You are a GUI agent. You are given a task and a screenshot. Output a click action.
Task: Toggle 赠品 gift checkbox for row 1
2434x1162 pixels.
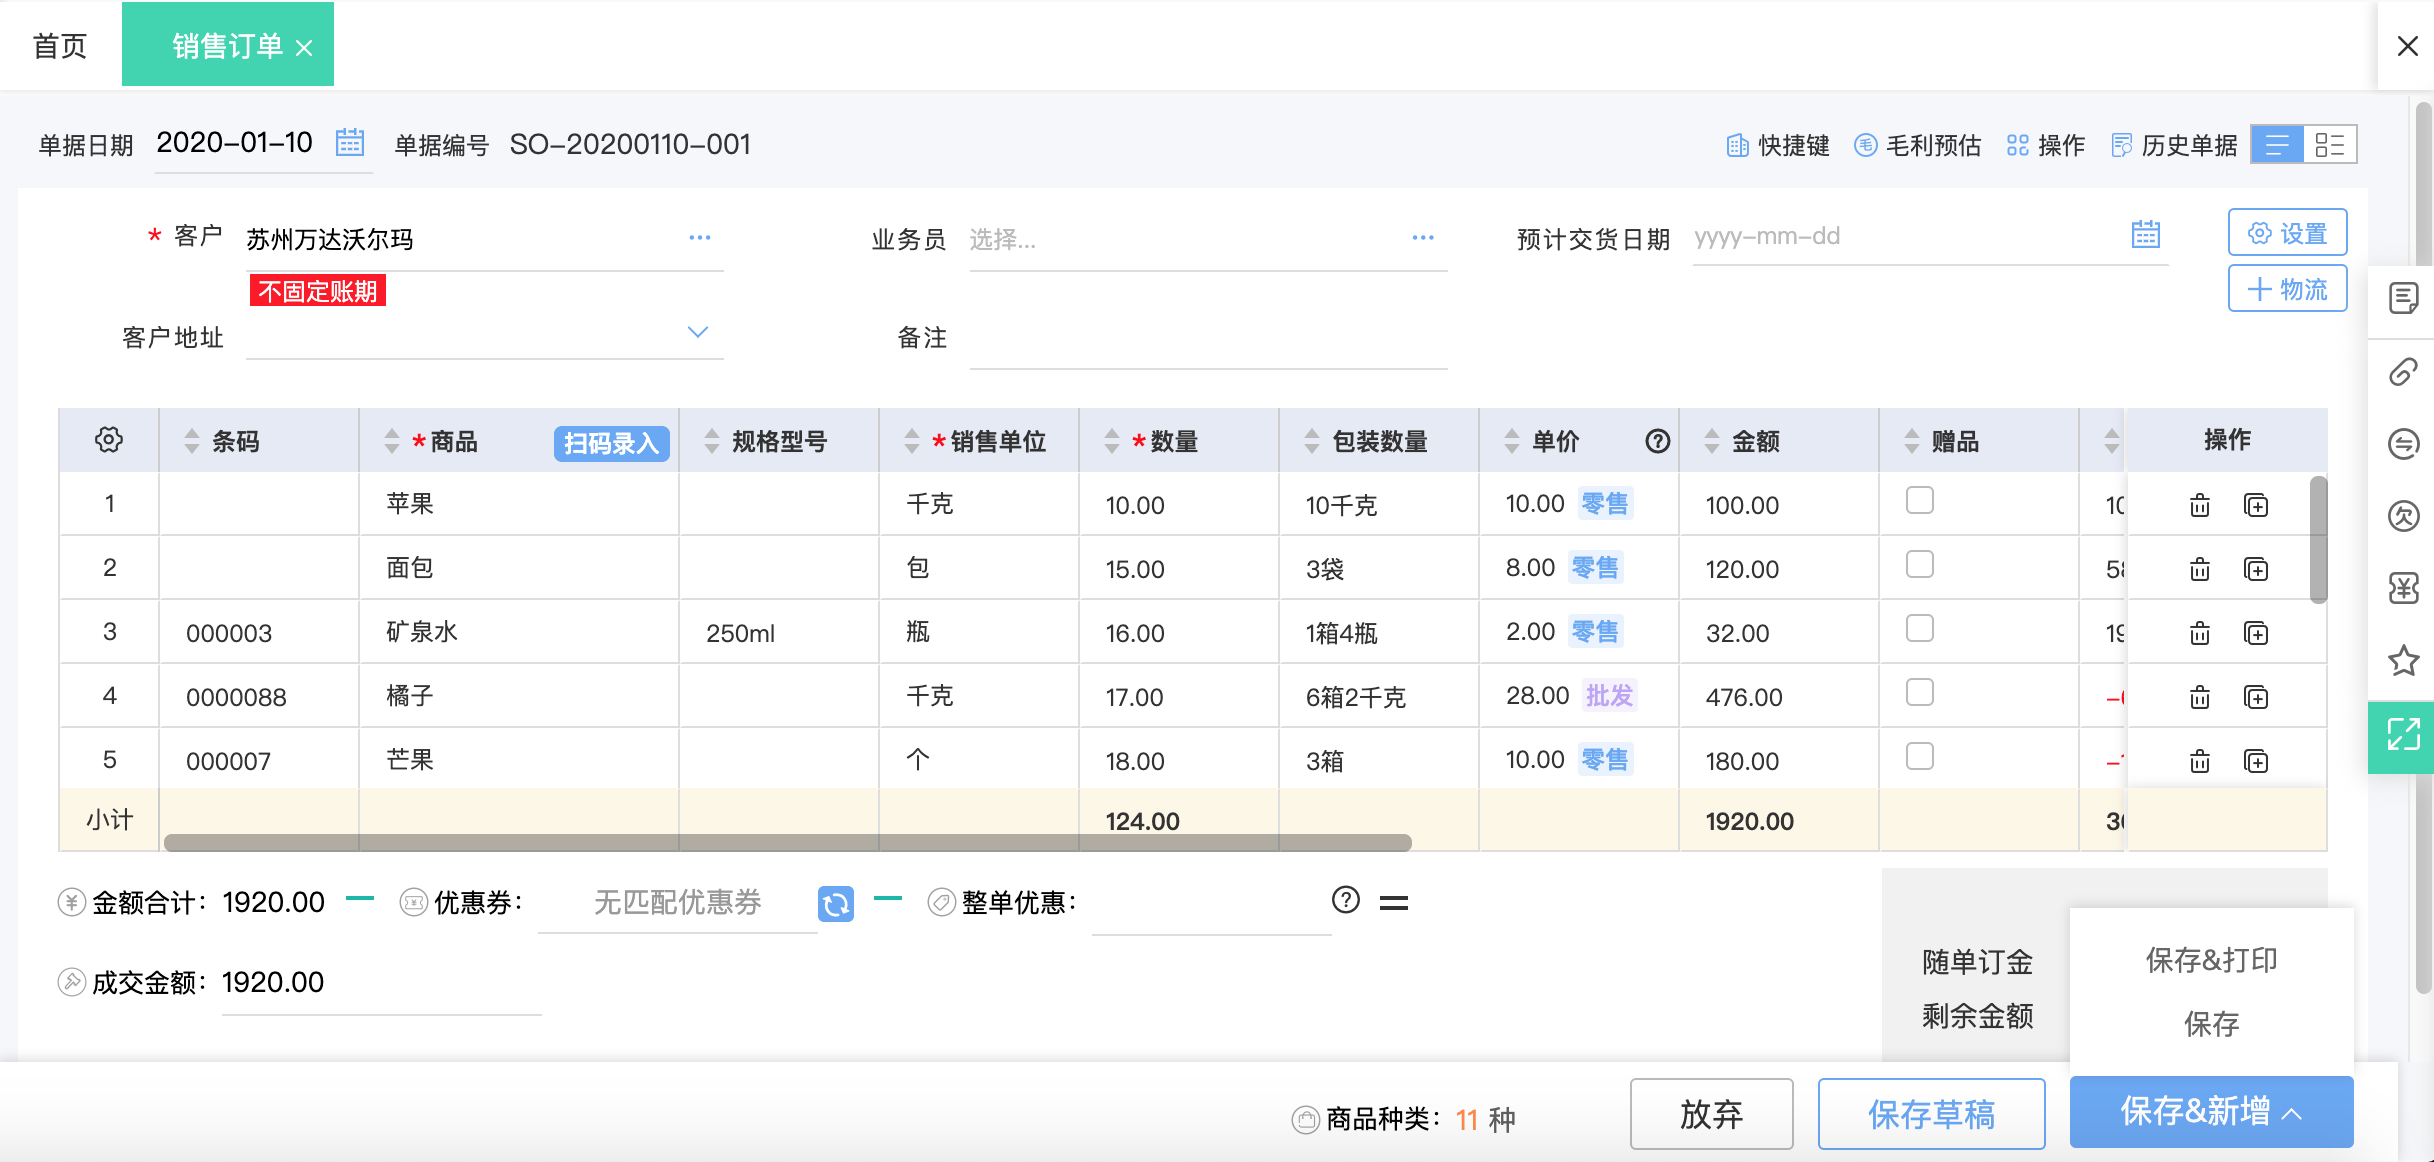tap(1920, 503)
